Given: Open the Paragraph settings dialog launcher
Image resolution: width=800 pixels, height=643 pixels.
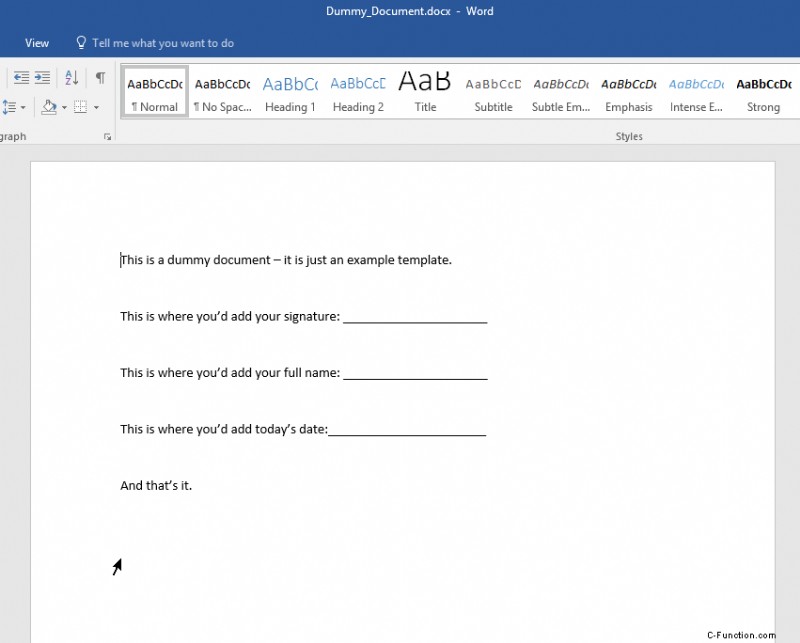Looking at the screenshot, I should click(107, 137).
